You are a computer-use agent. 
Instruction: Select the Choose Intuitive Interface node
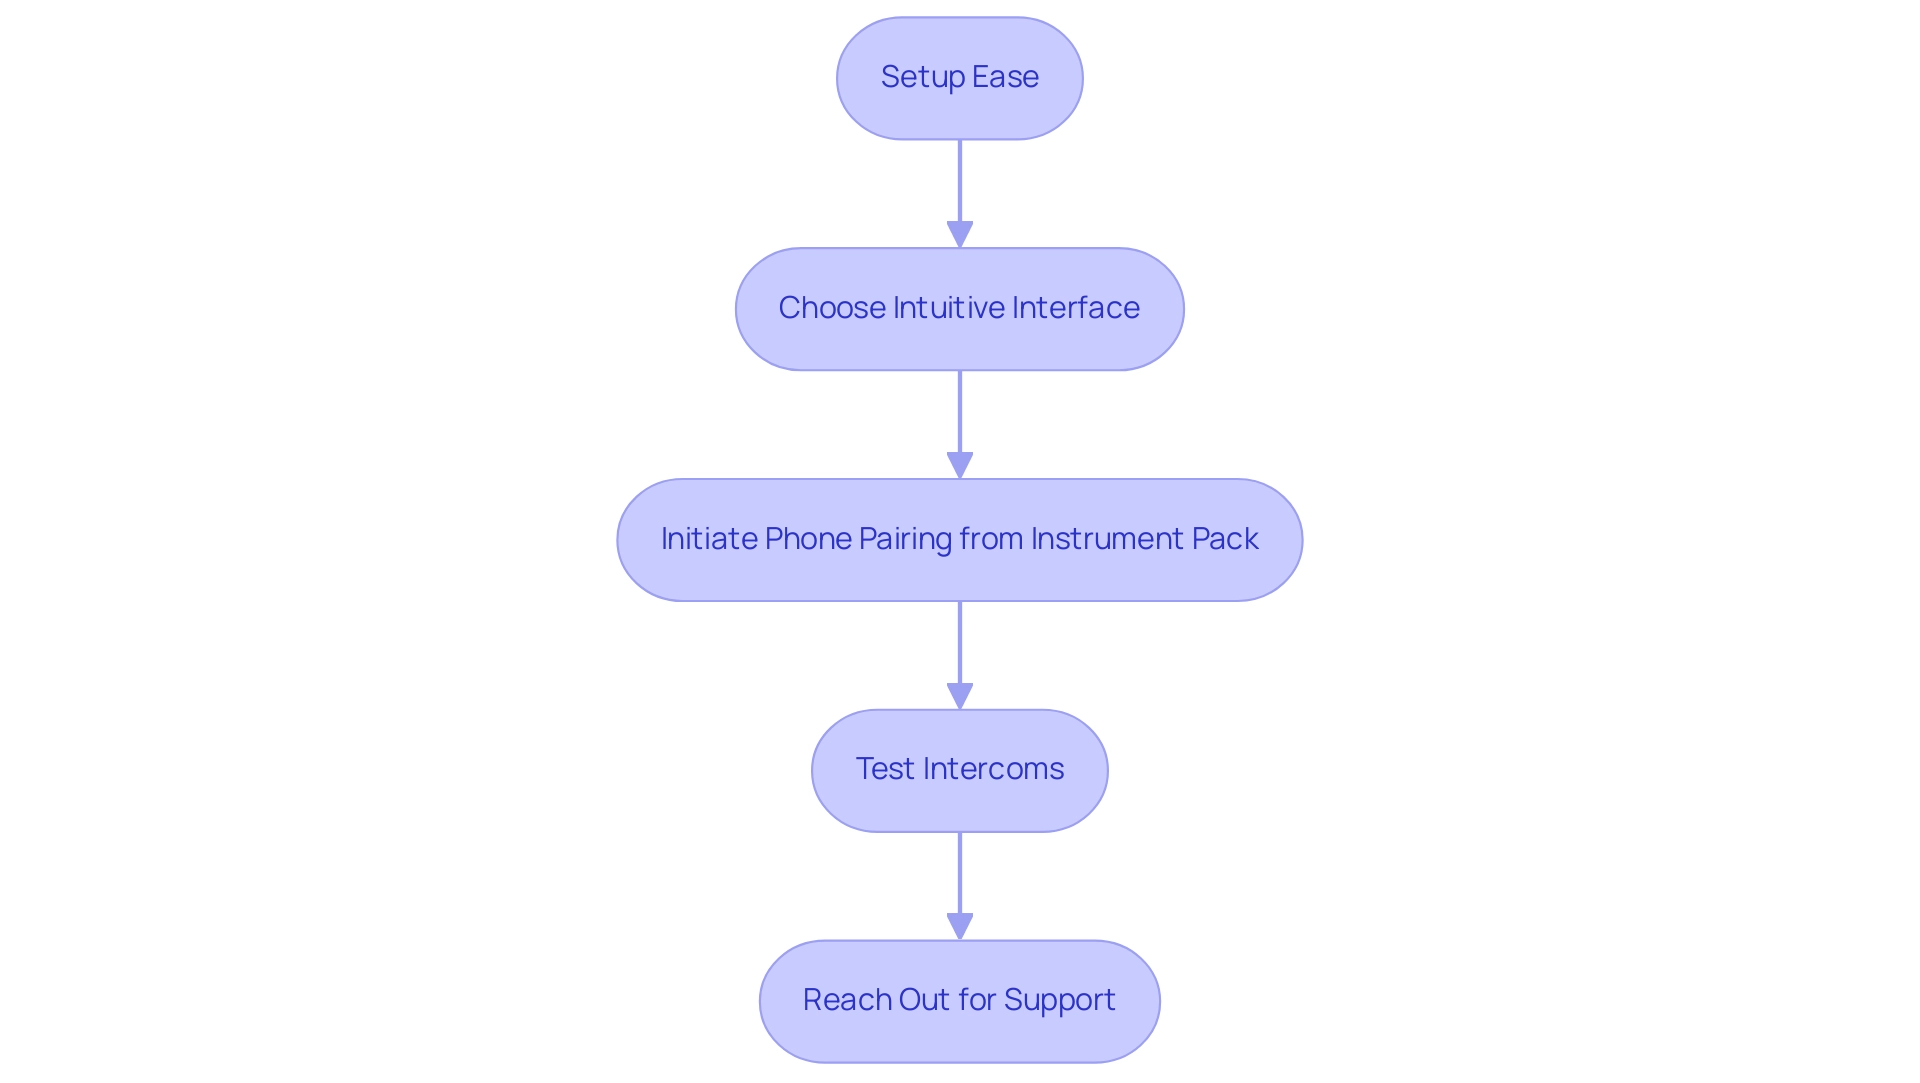[959, 306]
